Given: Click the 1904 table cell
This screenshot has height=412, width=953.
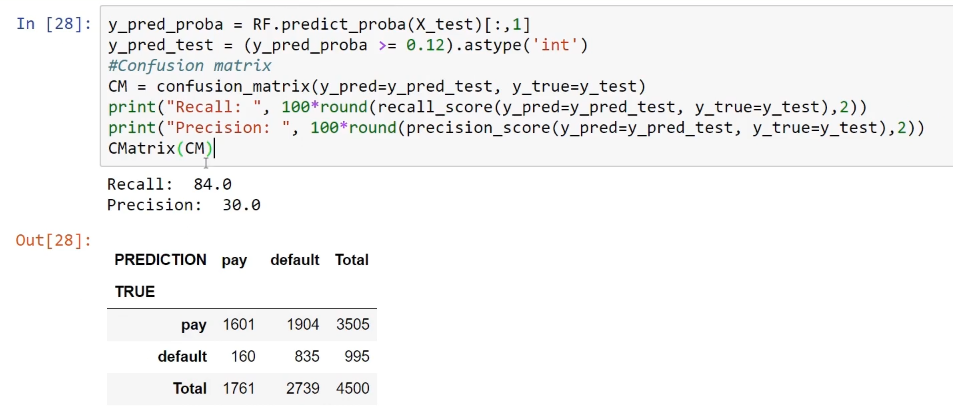Looking at the screenshot, I should [x=302, y=325].
